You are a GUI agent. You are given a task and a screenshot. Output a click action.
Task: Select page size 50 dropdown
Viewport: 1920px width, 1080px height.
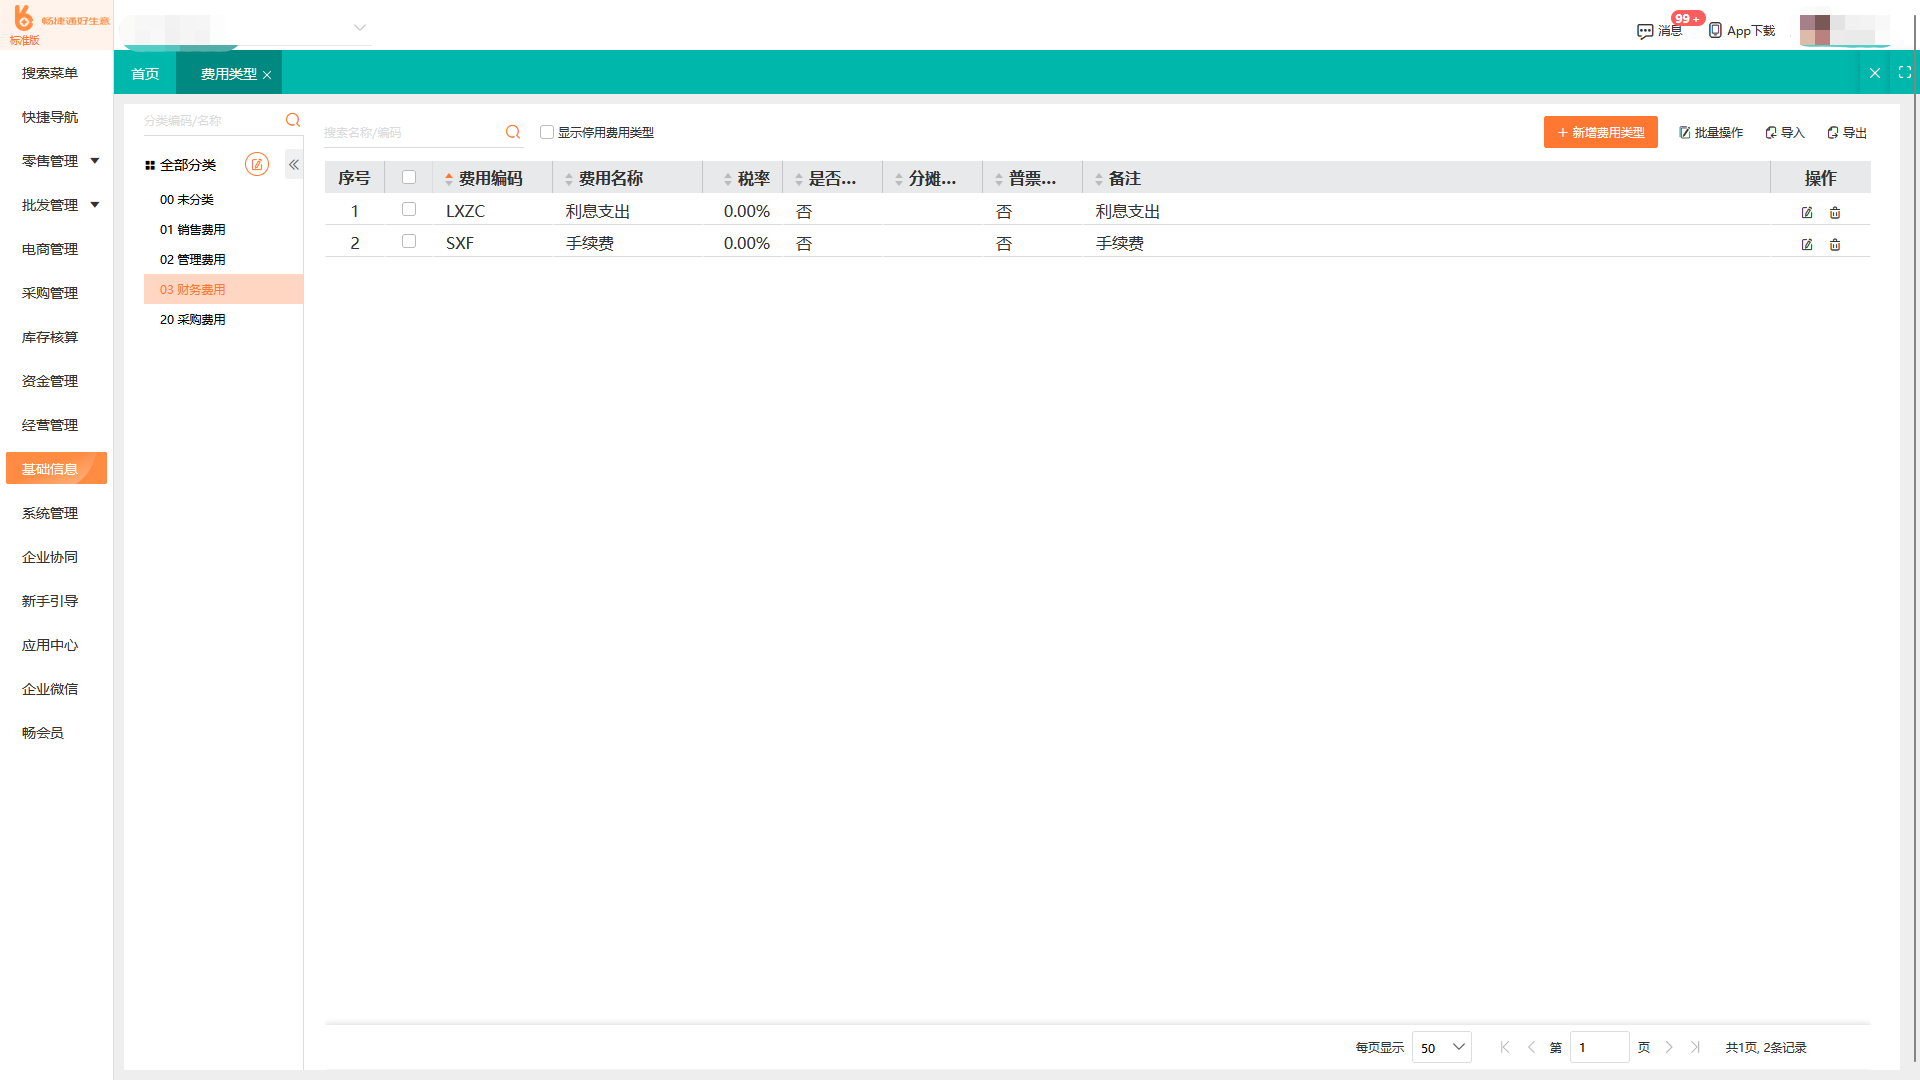[x=1441, y=1046]
